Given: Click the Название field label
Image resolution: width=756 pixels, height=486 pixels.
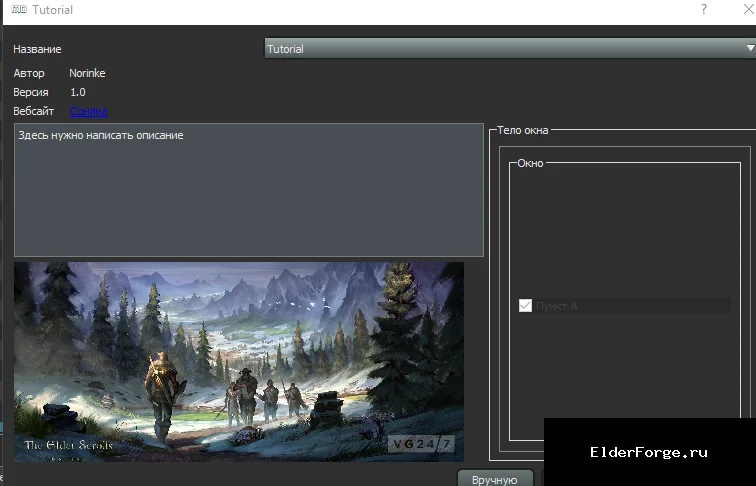Looking at the screenshot, I should point(37,49).
